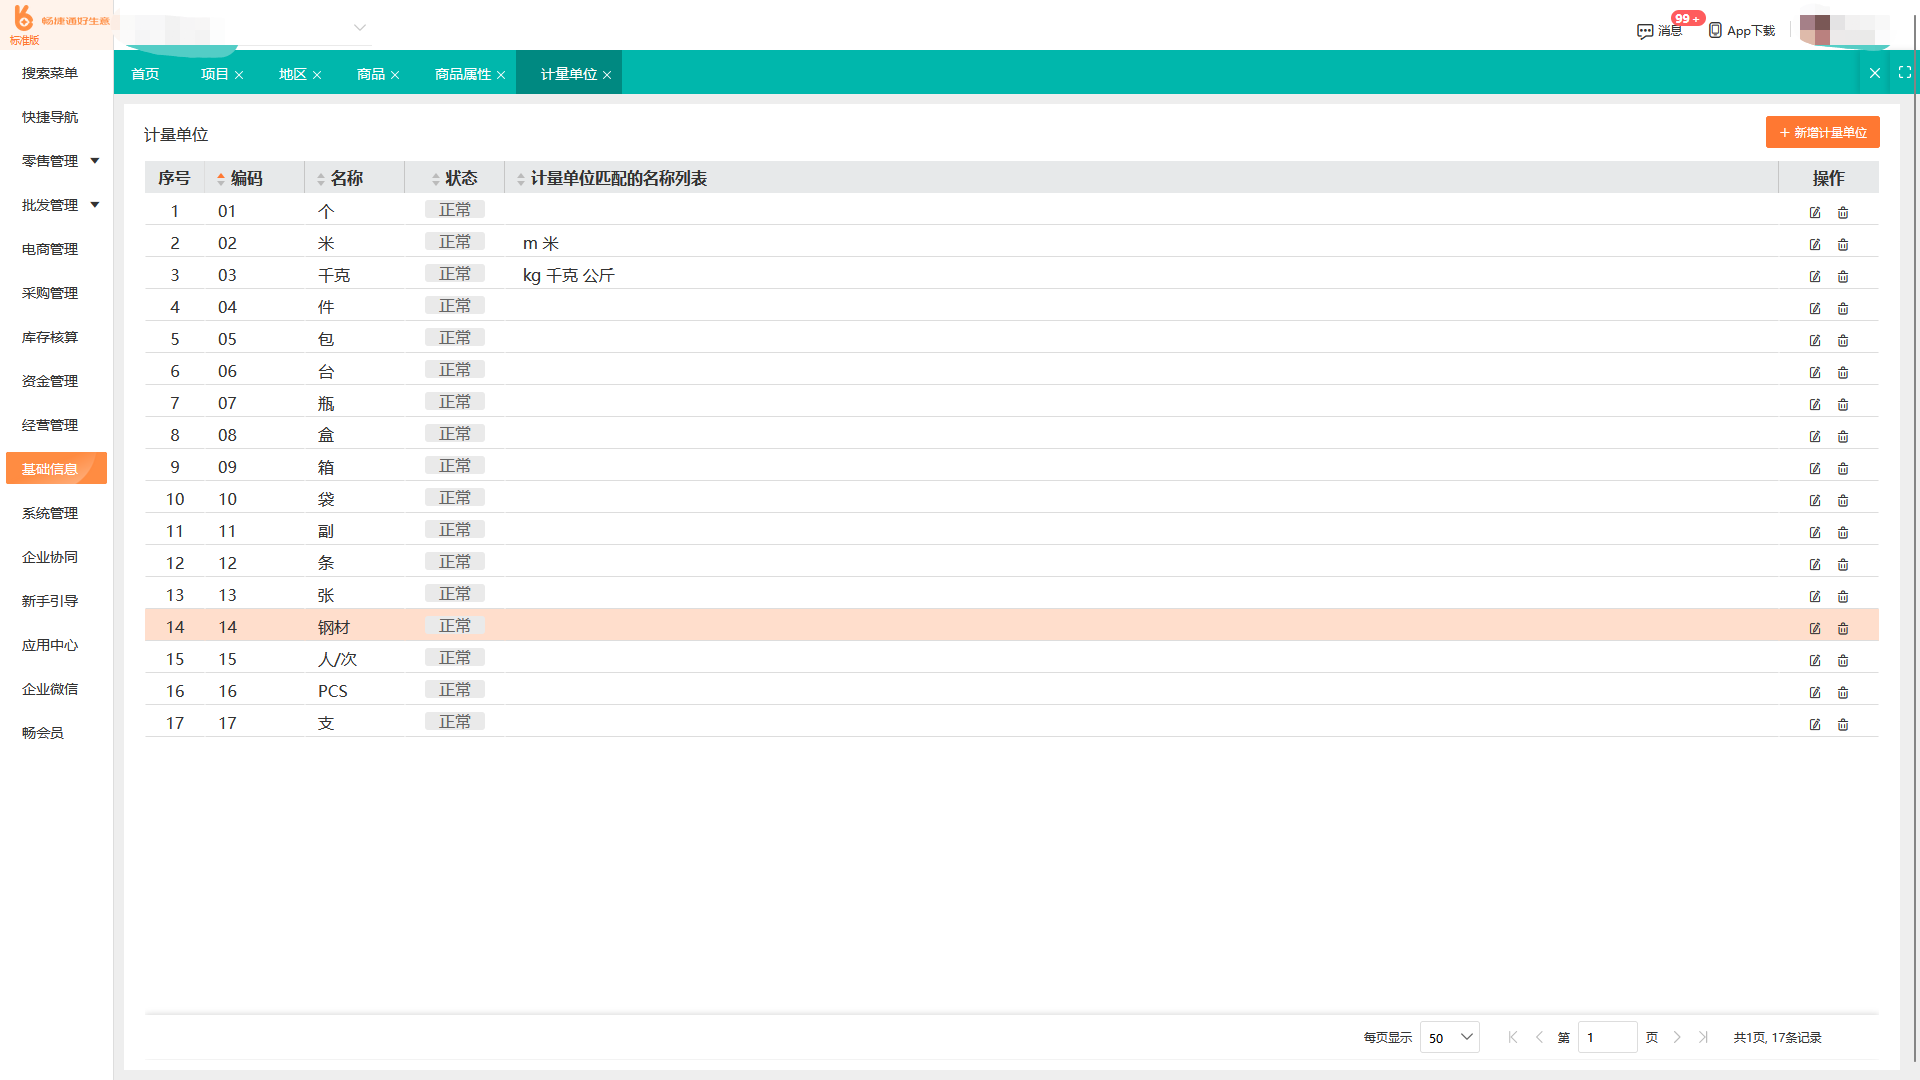The height and width of the screenshot is (1080, 1920).
Task: Click 编码 column sort icon
Action: [215, 177]
